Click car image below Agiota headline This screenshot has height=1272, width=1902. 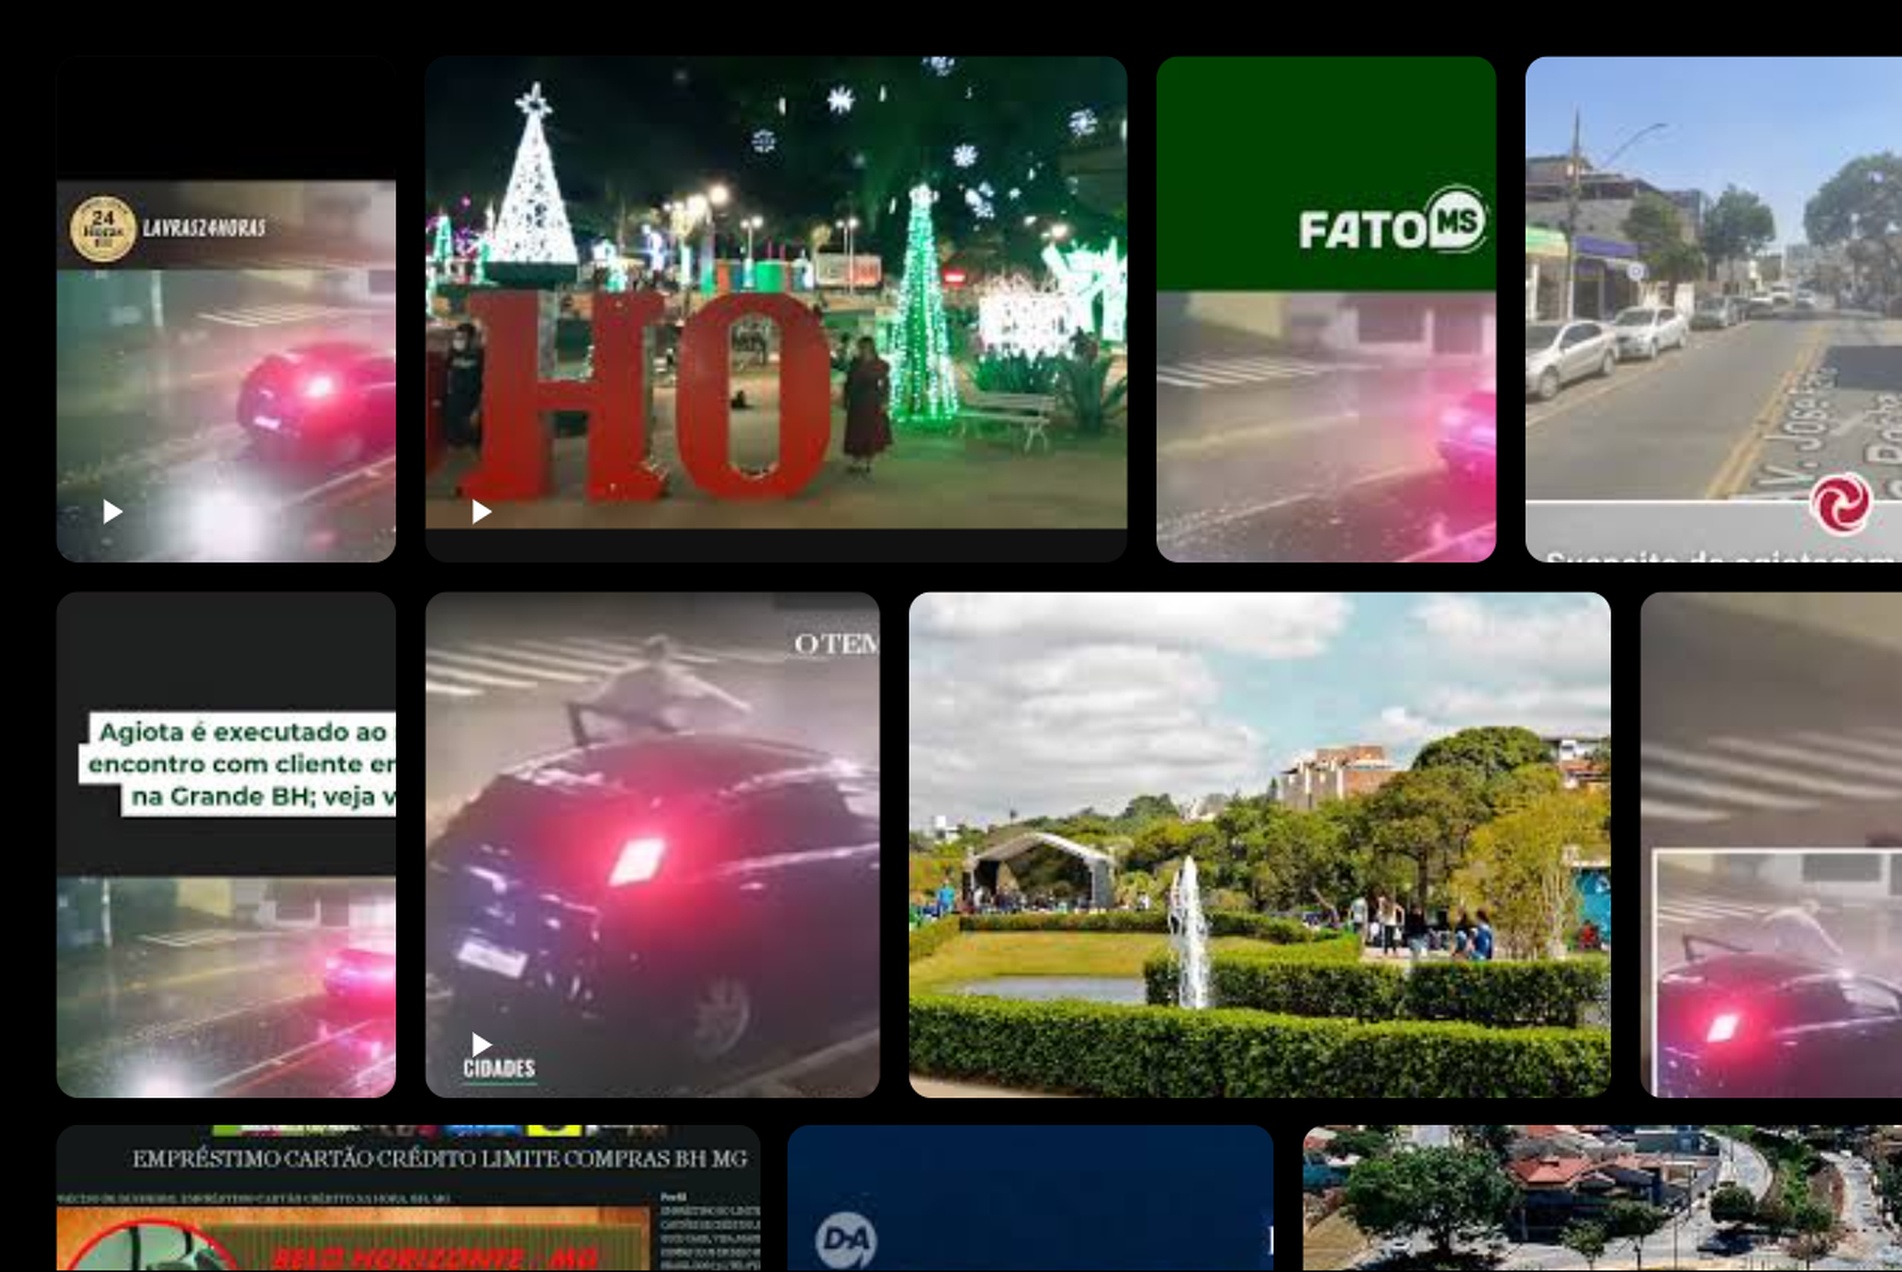click(226, 985)
